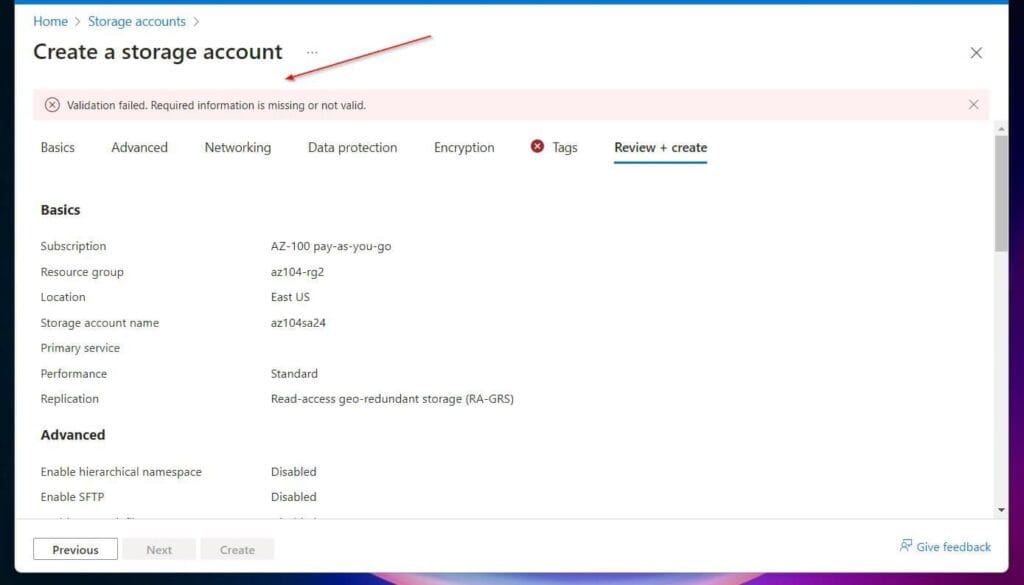The image size is (1024, 585).
Task: Navigate to Home breadcrumb
Action: 50,22
